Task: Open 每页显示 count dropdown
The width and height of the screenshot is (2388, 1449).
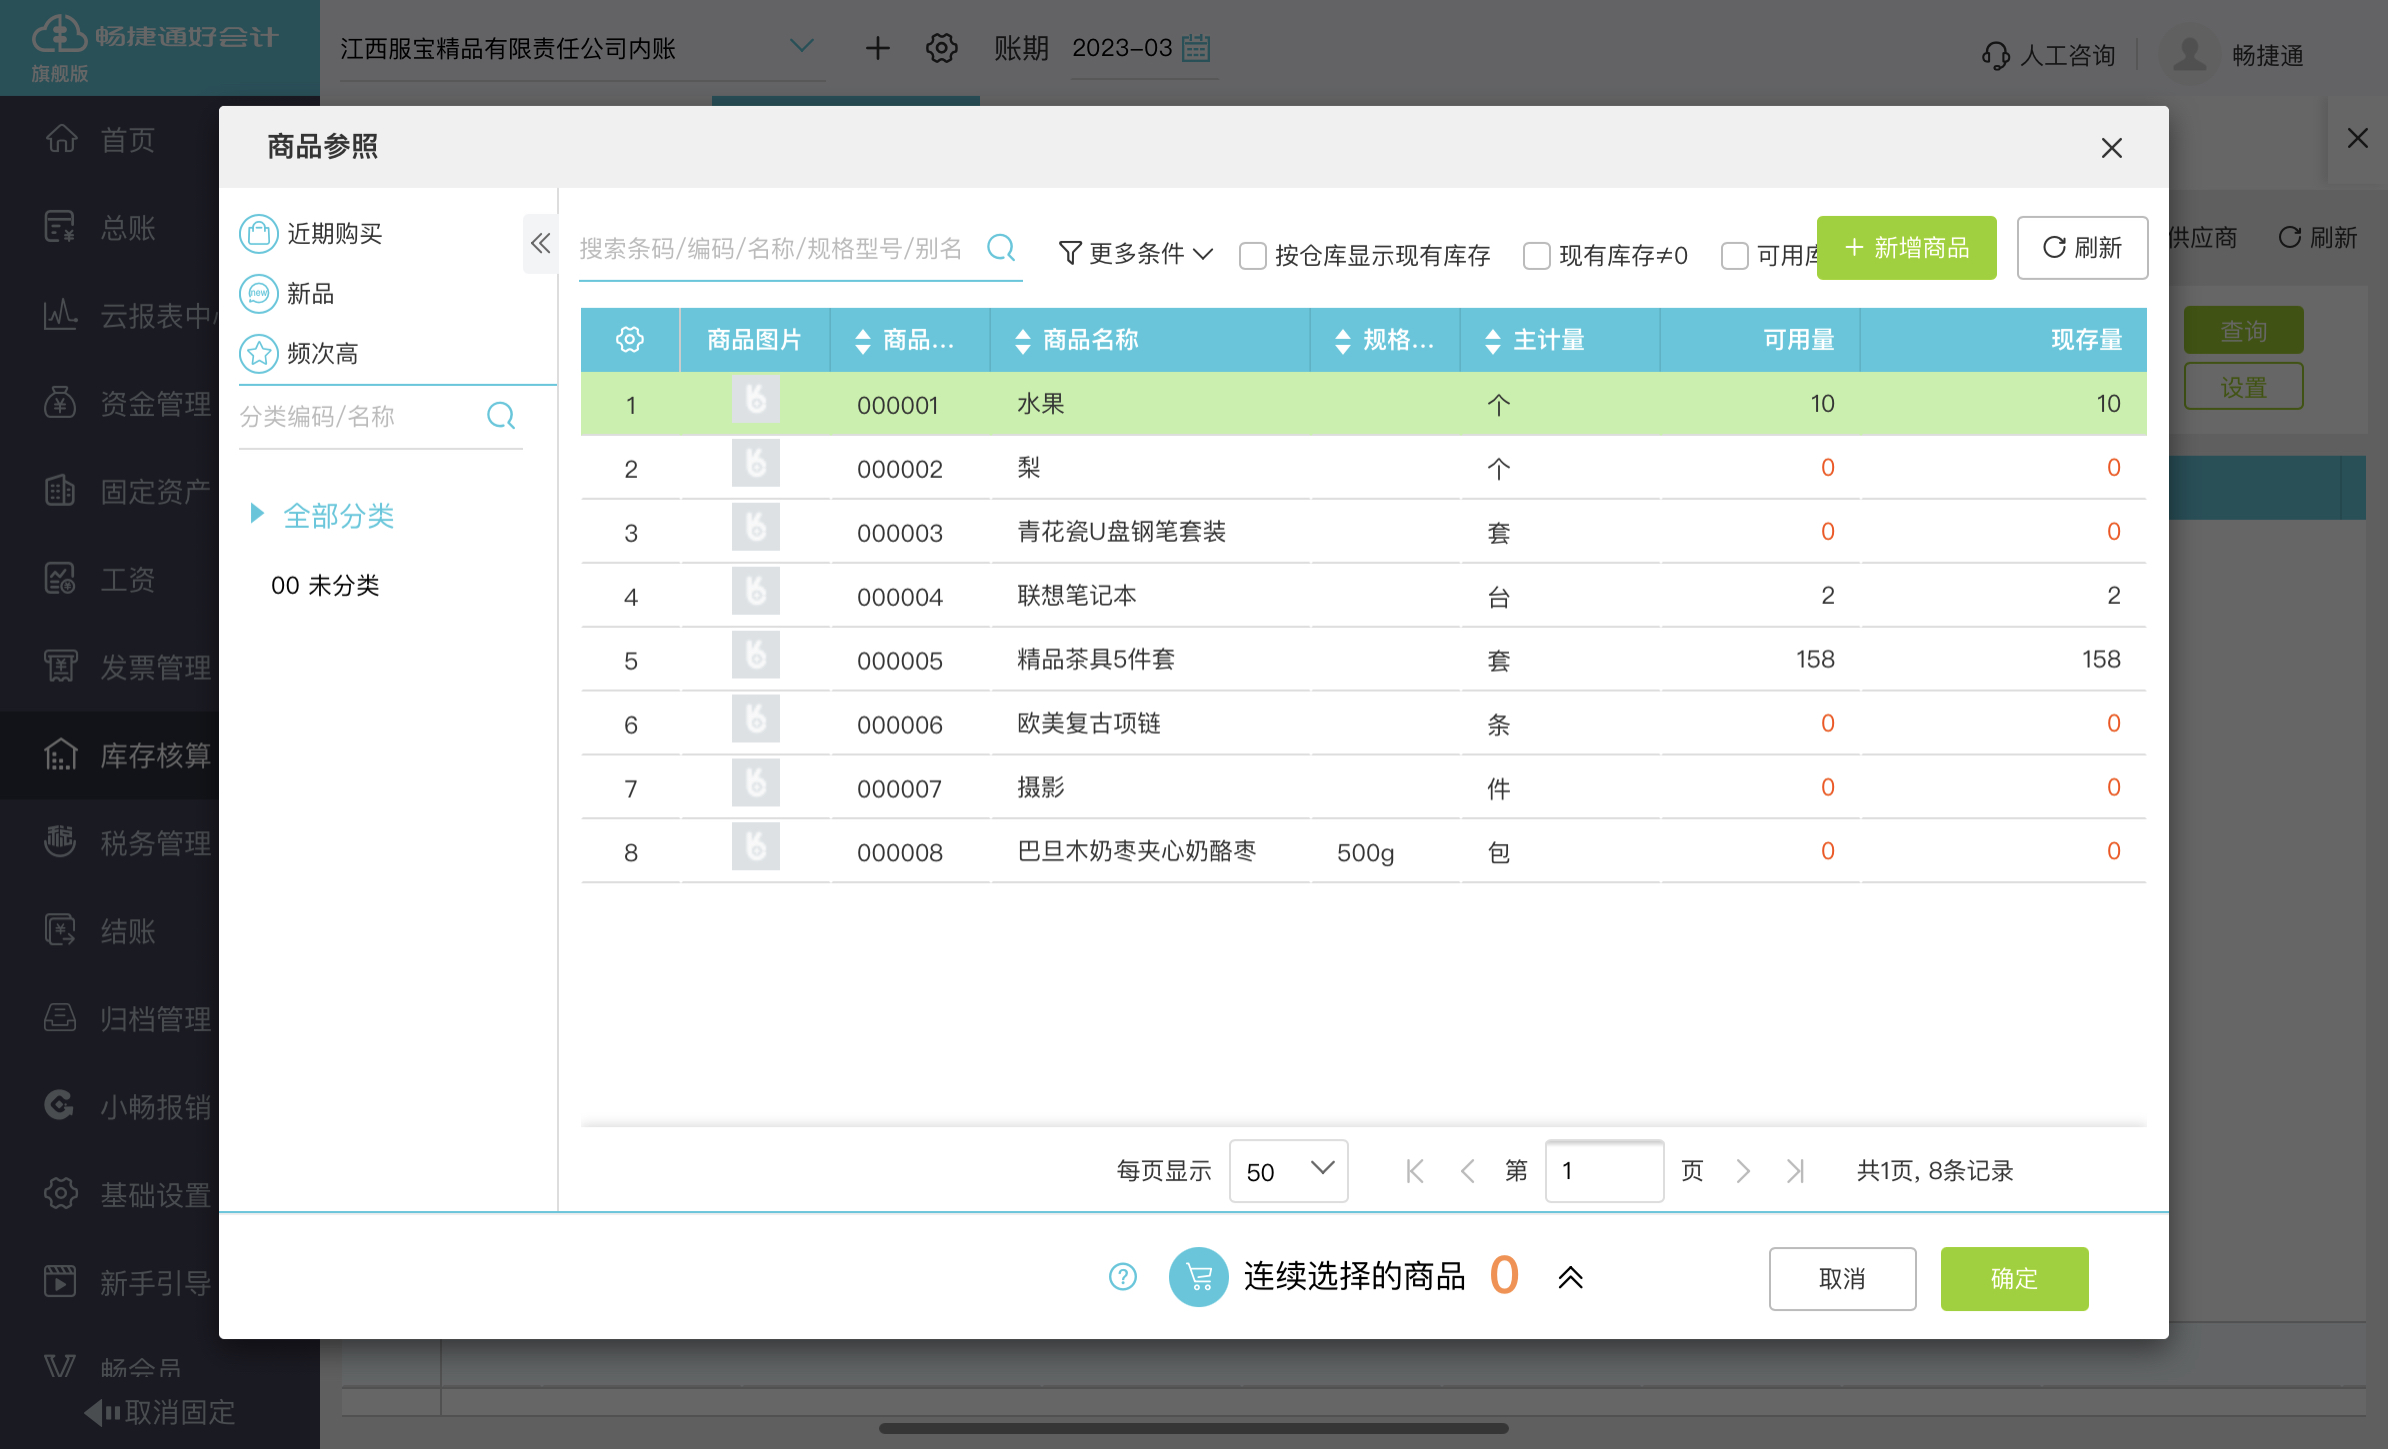Action: click(1286, 1169)
